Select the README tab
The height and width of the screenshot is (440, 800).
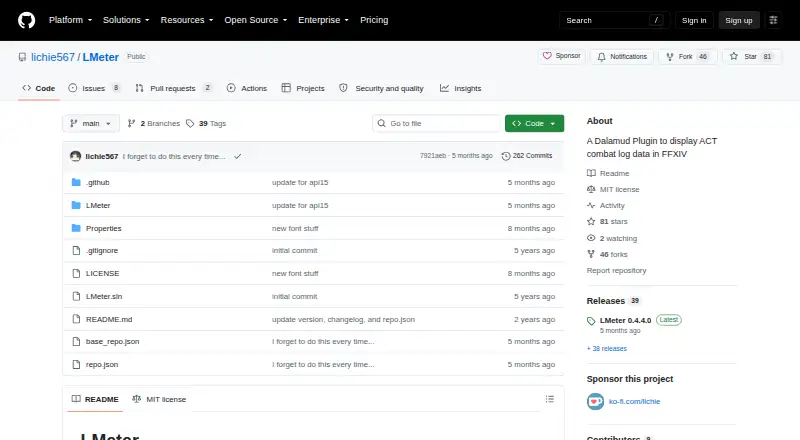pyautogui.click(x=95, y=399)
